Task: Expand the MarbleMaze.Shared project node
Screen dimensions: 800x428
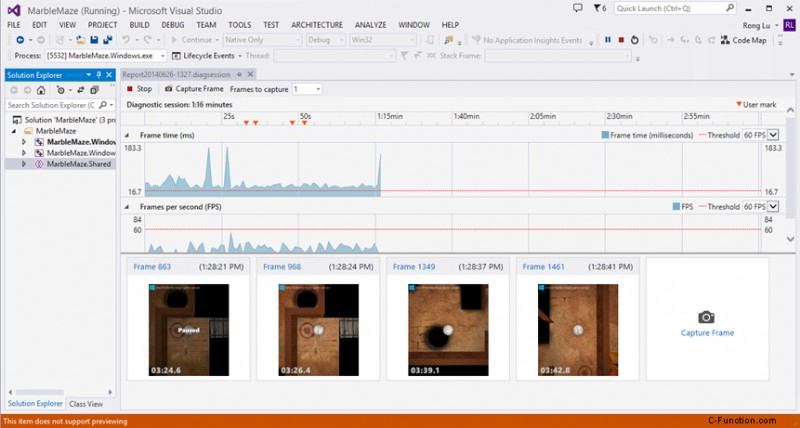Action: tap(25, 164)
